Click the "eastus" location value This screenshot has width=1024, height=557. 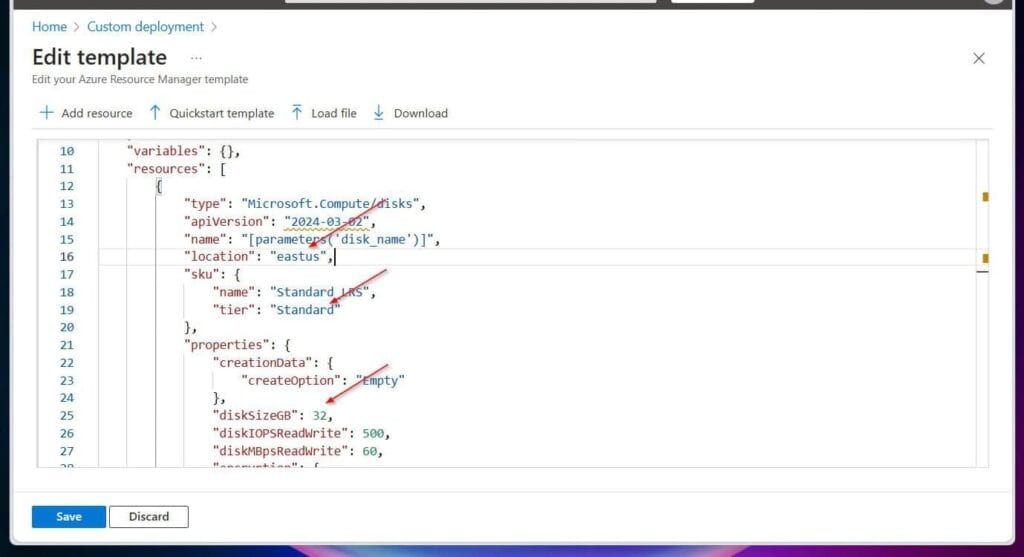pyautogui.click(x=298, y=257)
